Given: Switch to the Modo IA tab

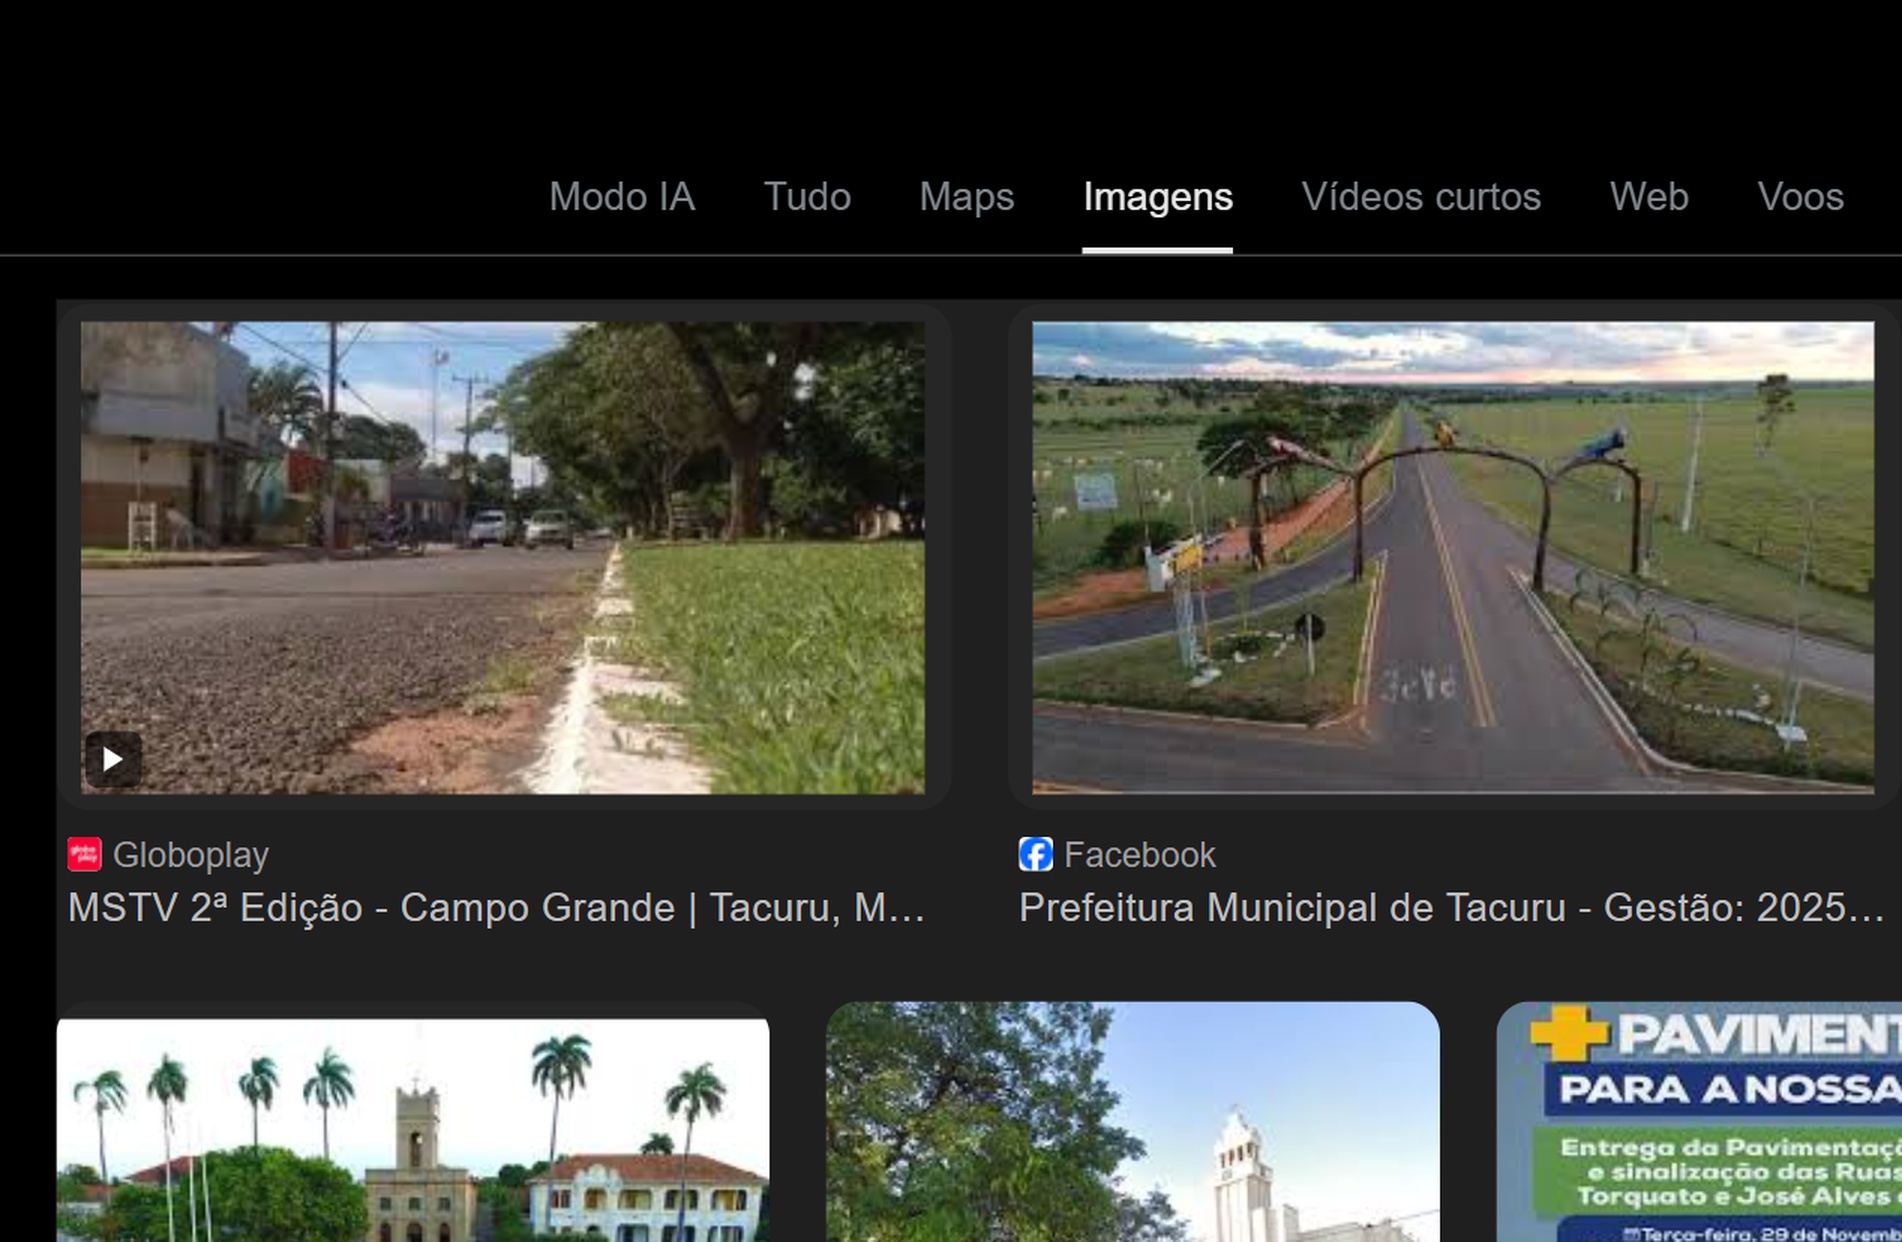Looking at the screenshot, I should pos(621,197).
